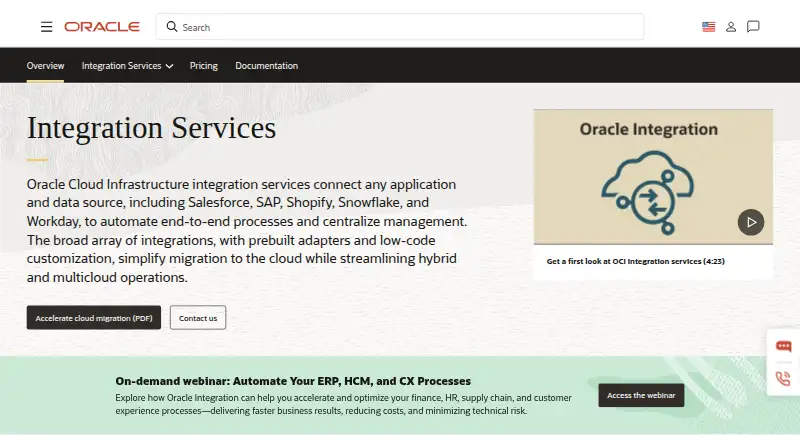Open the user account icon
The height and width of the screenshot is (440, 800).
click(x=731, y=27)
